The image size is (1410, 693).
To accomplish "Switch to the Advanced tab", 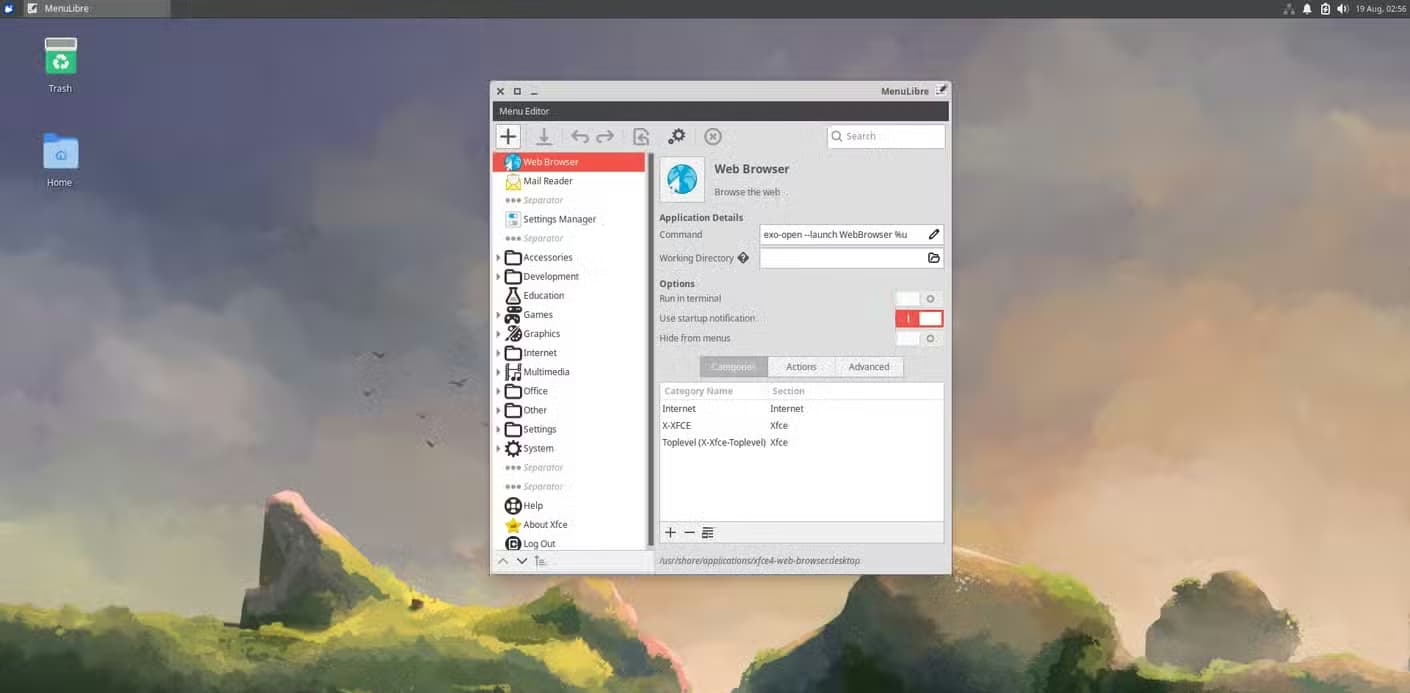I will tap(869, 367).
